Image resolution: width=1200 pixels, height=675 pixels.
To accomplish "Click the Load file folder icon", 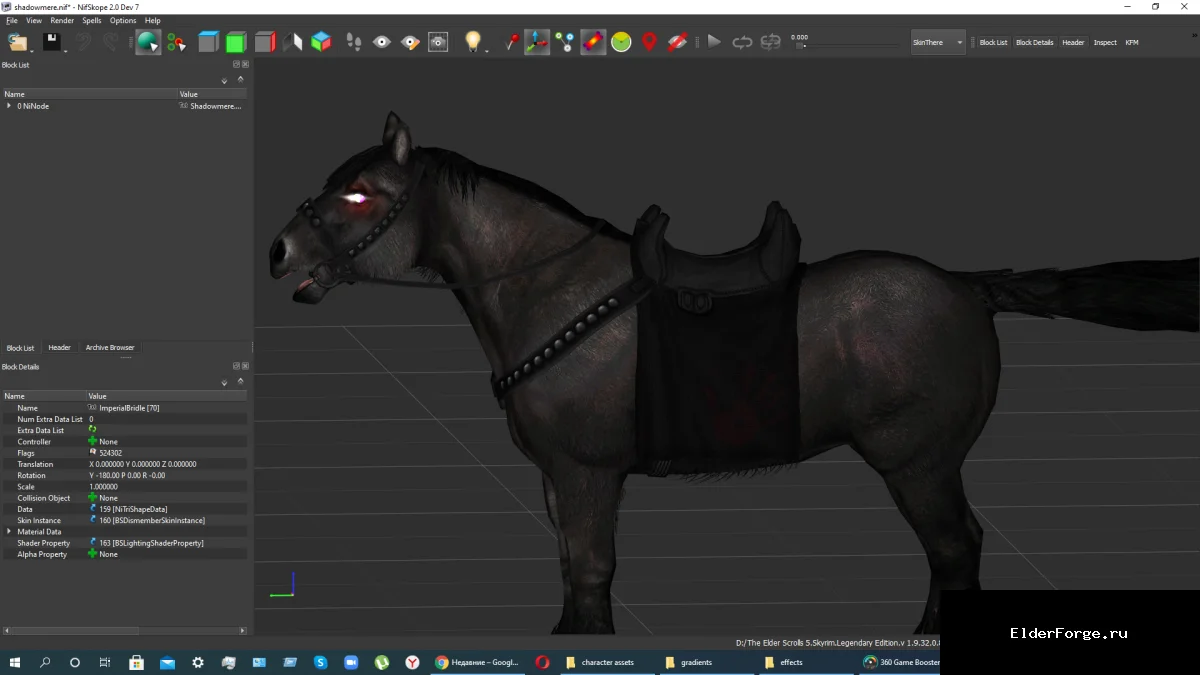I will 17,42.
